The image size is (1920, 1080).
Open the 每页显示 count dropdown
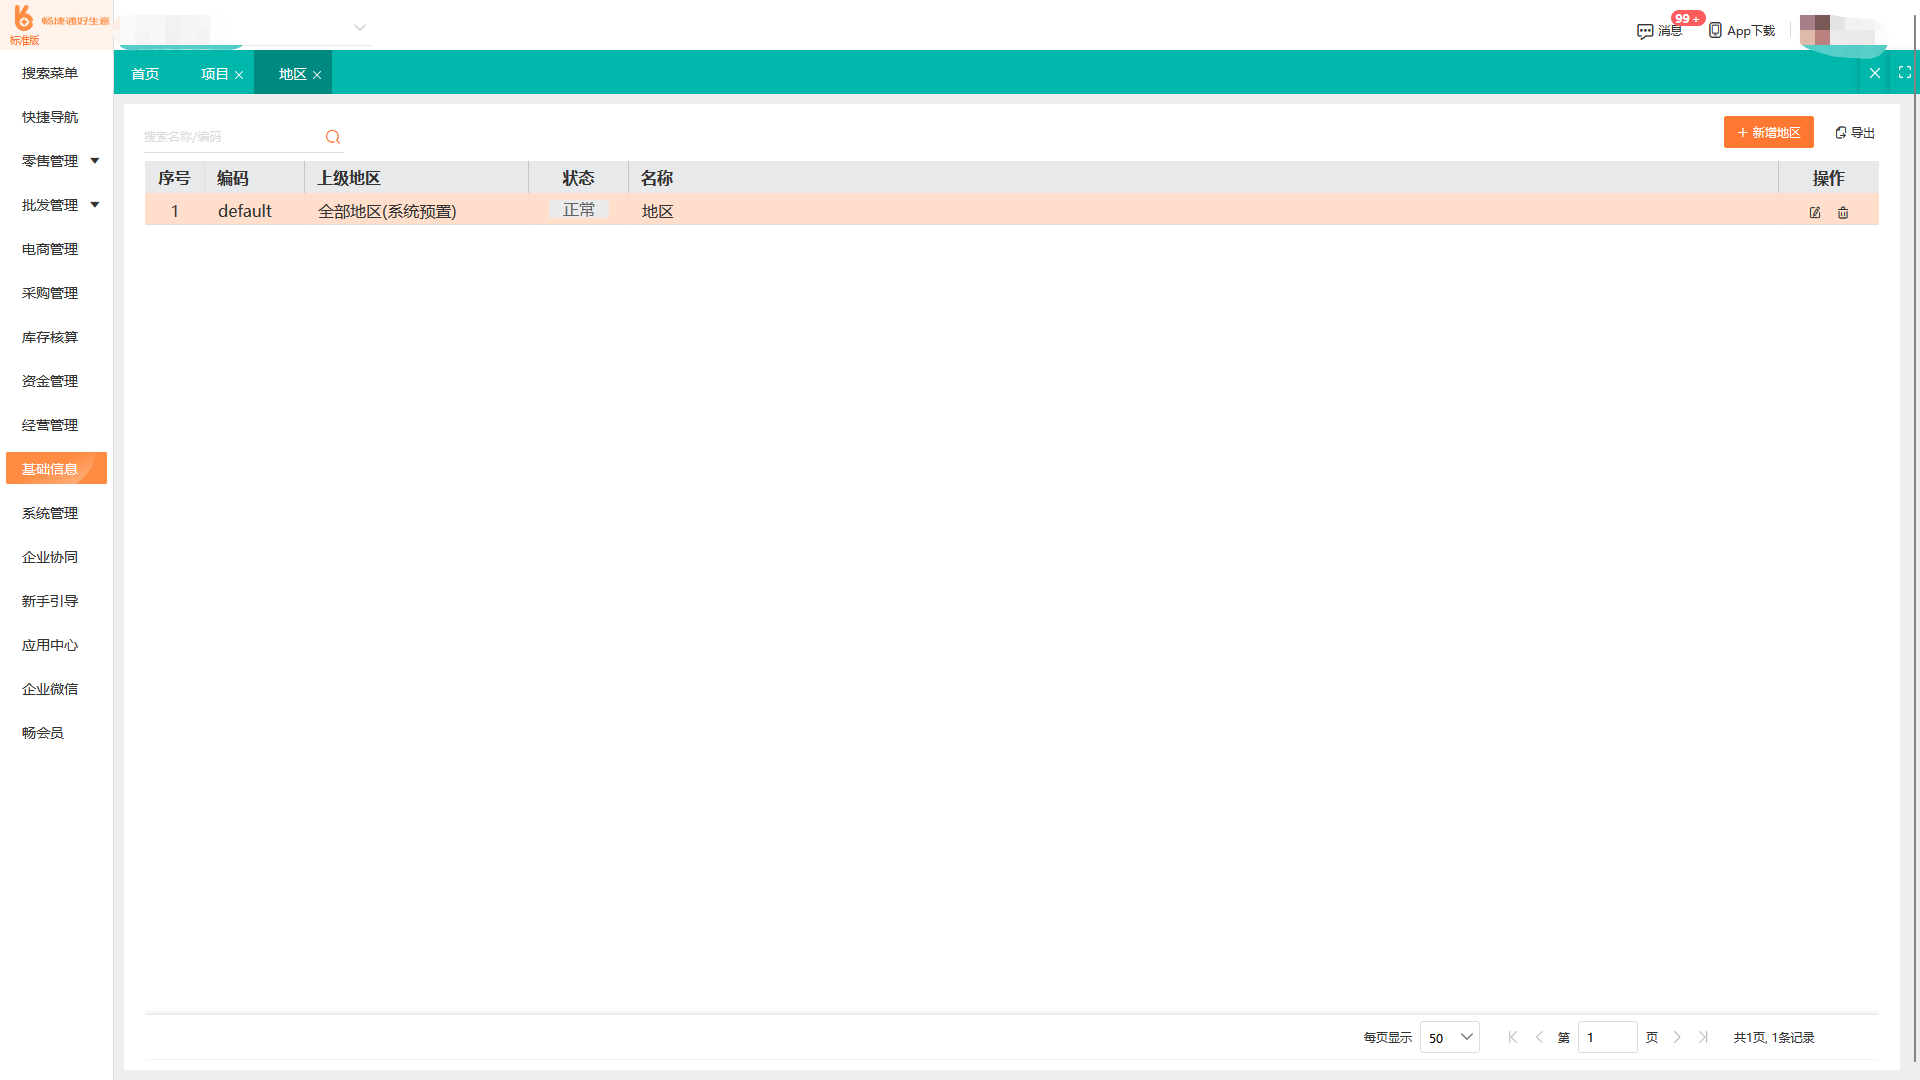coord(1449,1038)
